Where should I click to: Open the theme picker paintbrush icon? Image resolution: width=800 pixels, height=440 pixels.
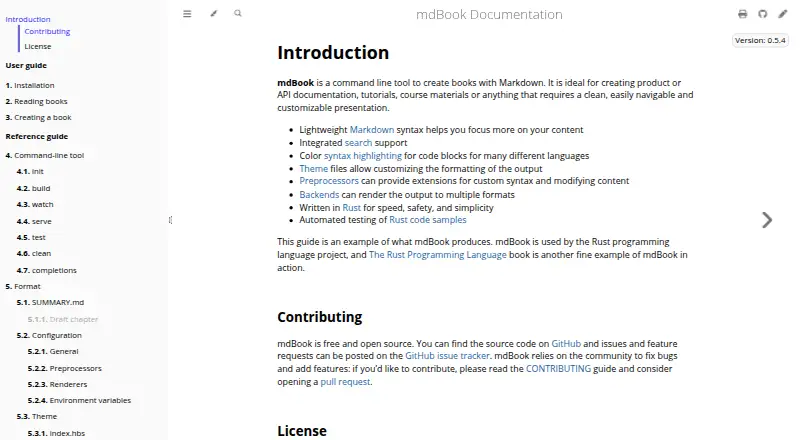tap(214, 14)
